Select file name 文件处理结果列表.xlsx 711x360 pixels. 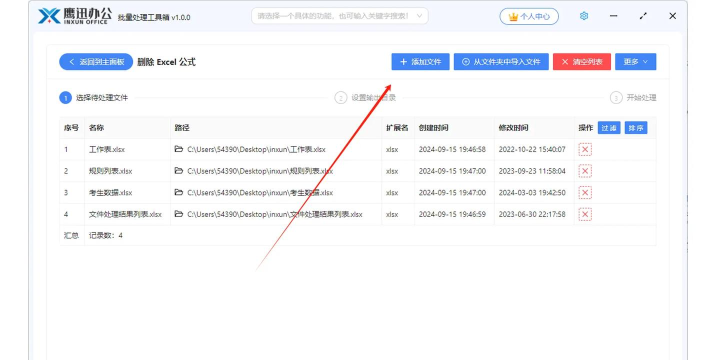[x=125, y=214]
